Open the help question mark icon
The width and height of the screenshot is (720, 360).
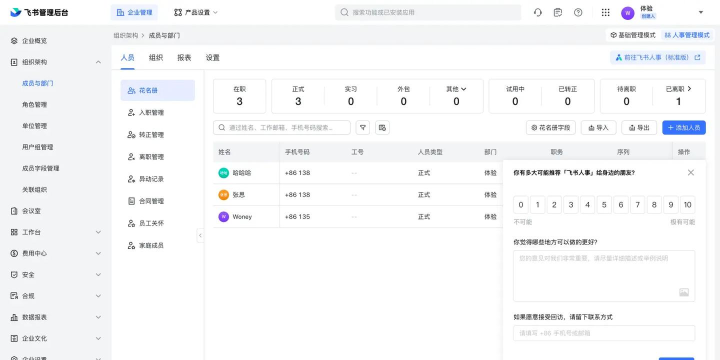point(578,12)
